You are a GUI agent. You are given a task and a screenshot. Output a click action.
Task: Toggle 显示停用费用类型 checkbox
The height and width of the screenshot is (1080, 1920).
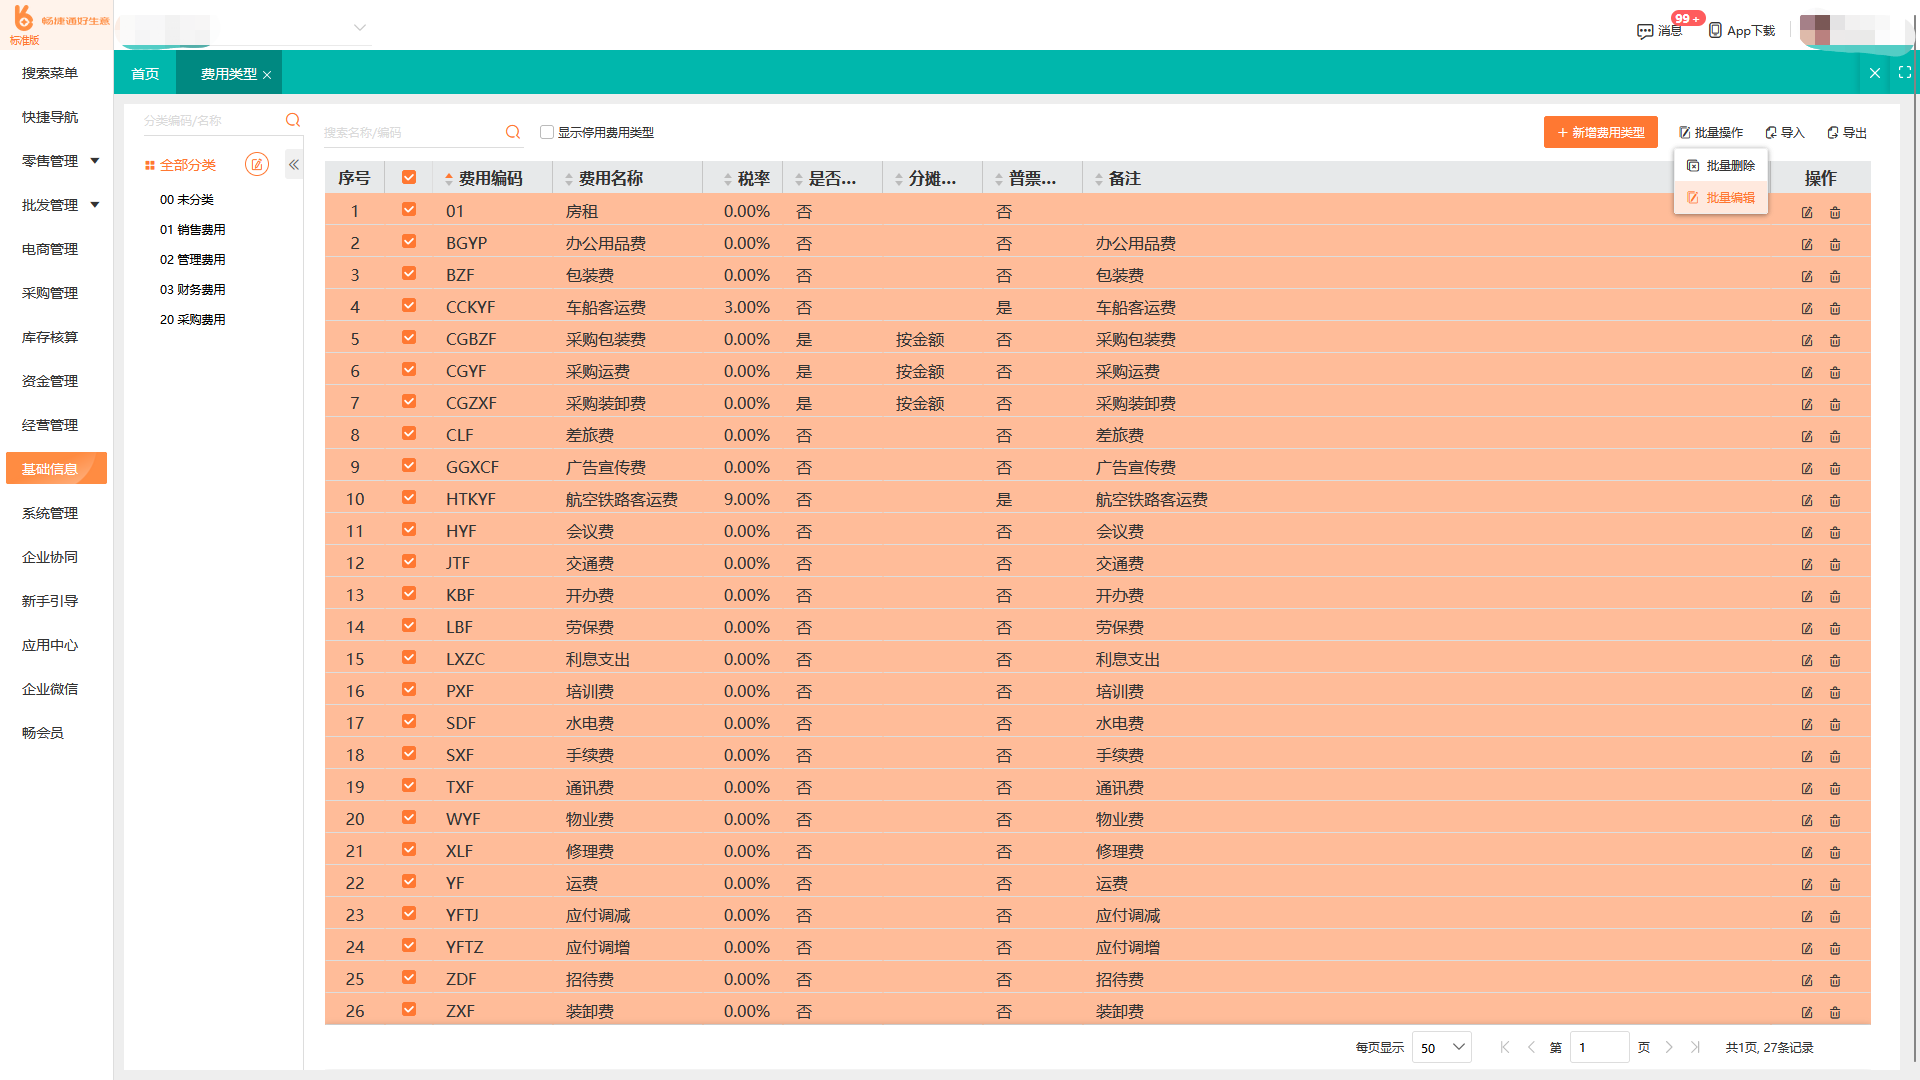(546, 131)
